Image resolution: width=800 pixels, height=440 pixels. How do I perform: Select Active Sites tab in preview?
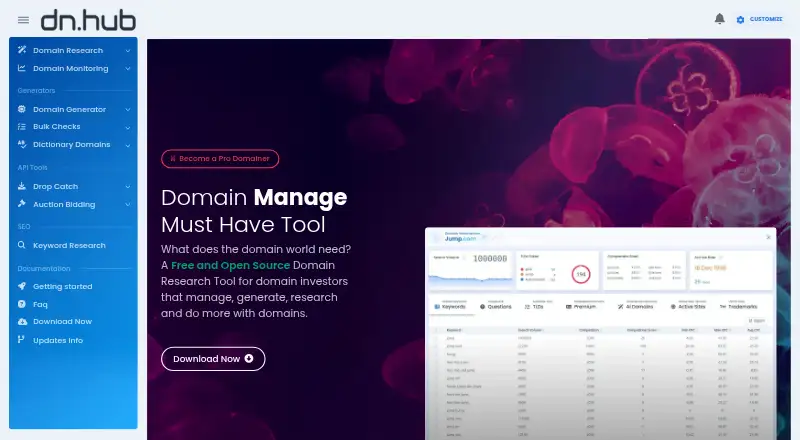[688, 306]
